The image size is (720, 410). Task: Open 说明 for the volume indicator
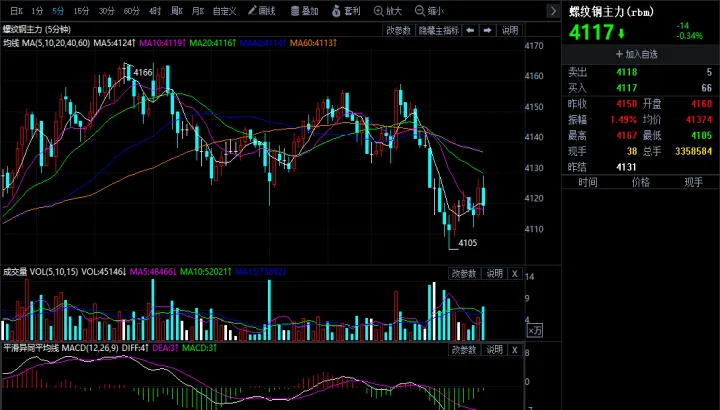(495, 273)
